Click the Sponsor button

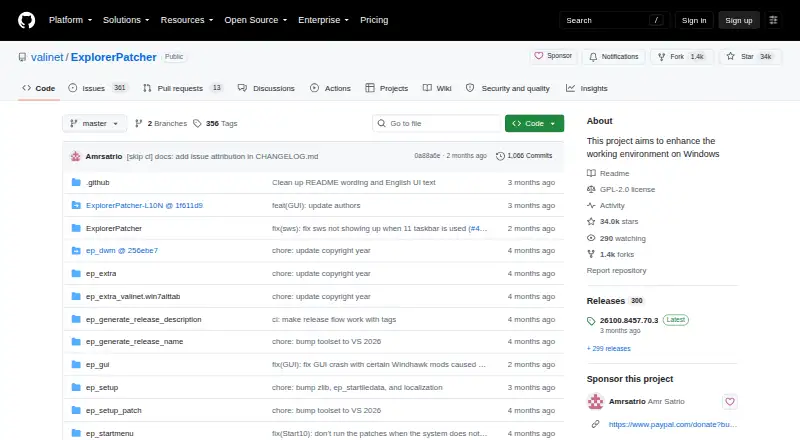[x=553, y=56]
